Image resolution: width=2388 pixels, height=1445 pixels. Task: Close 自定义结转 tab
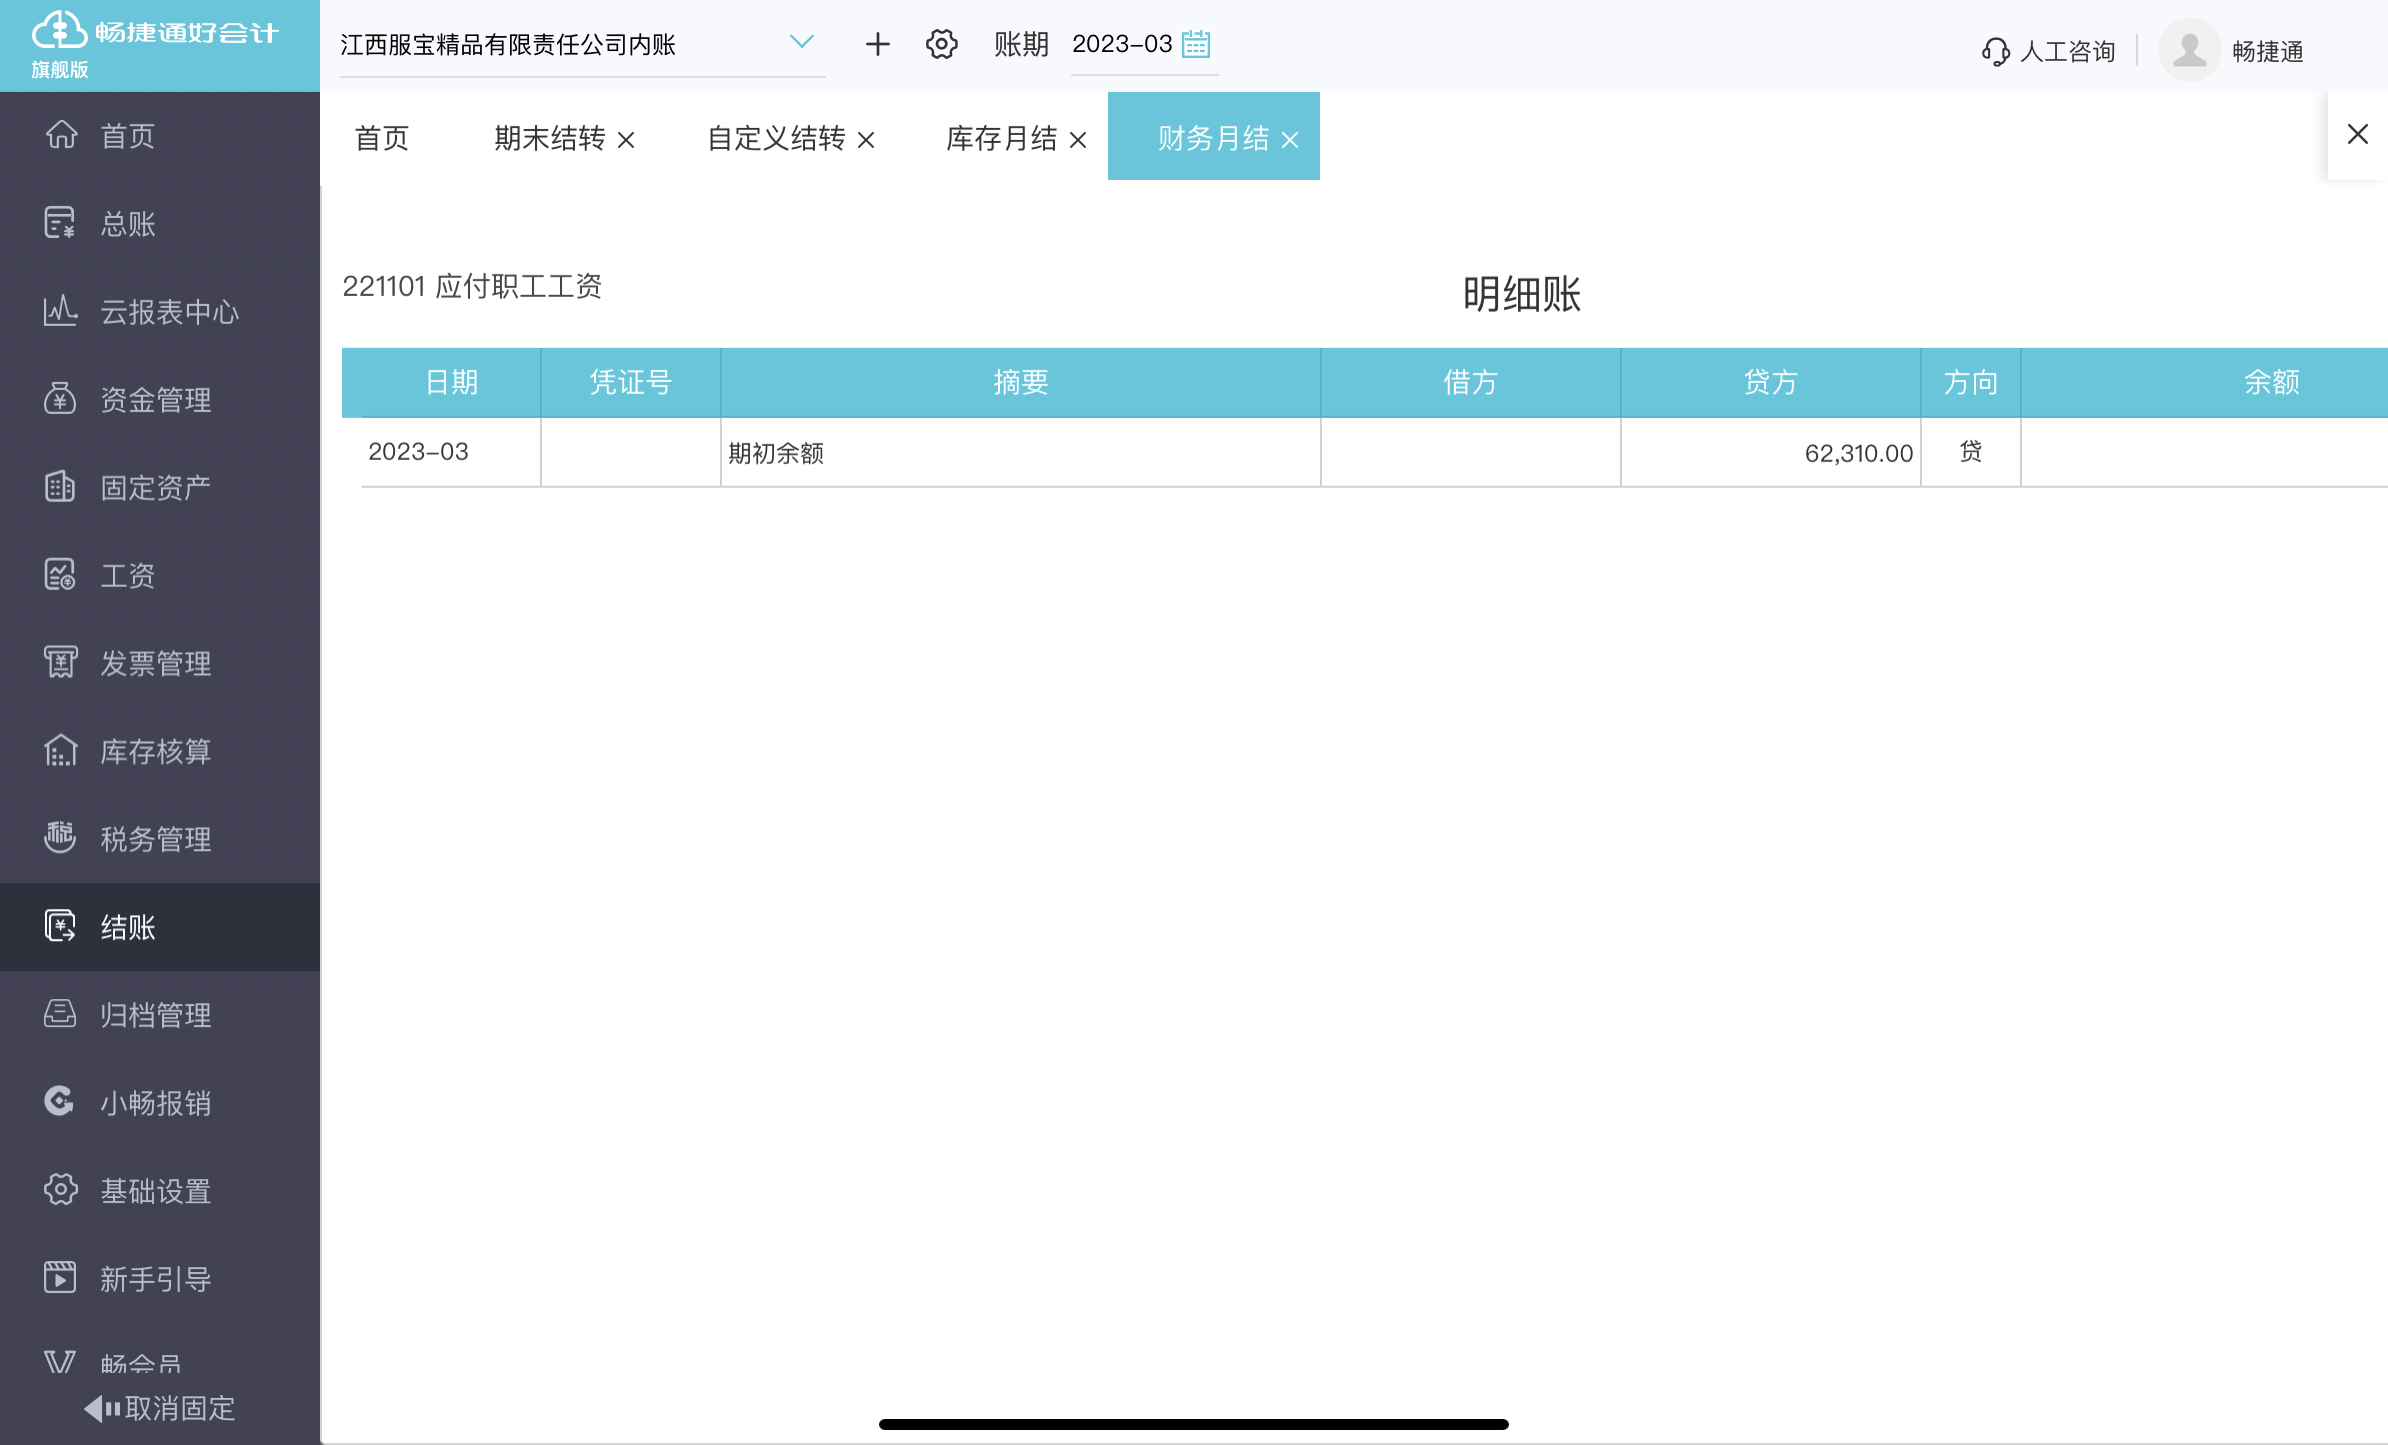[870, 138]
